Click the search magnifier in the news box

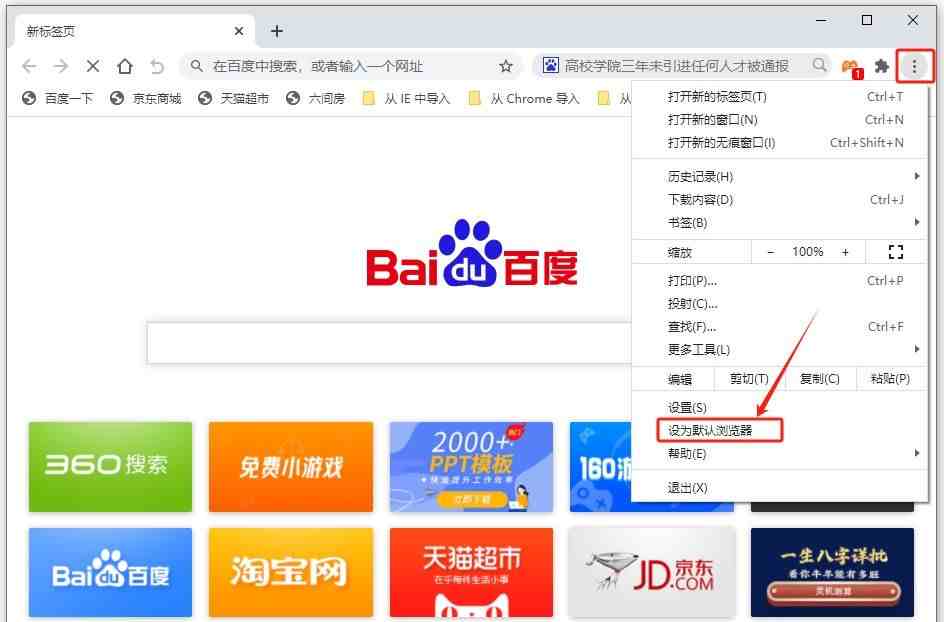pyautogui.click(x=820, y=66)
